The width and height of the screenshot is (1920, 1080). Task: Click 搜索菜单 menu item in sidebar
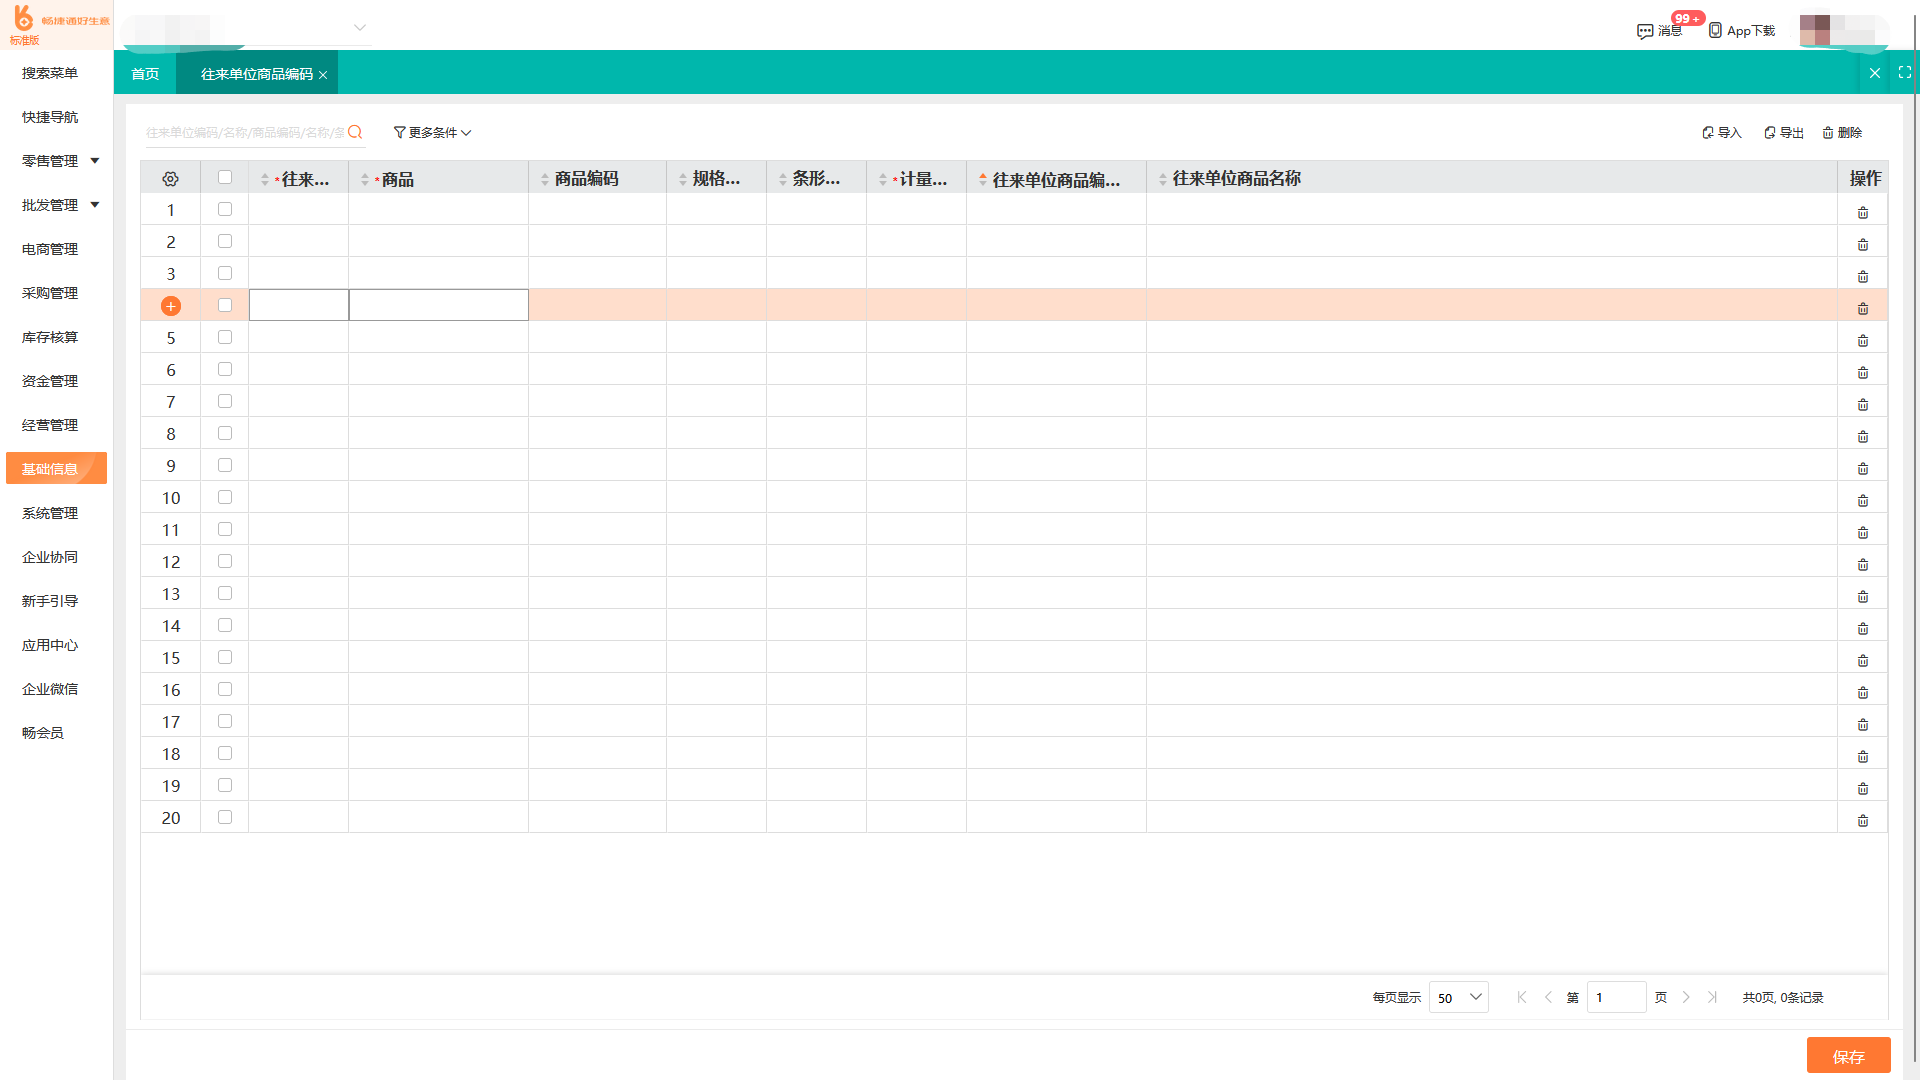[x=50, y=73]
